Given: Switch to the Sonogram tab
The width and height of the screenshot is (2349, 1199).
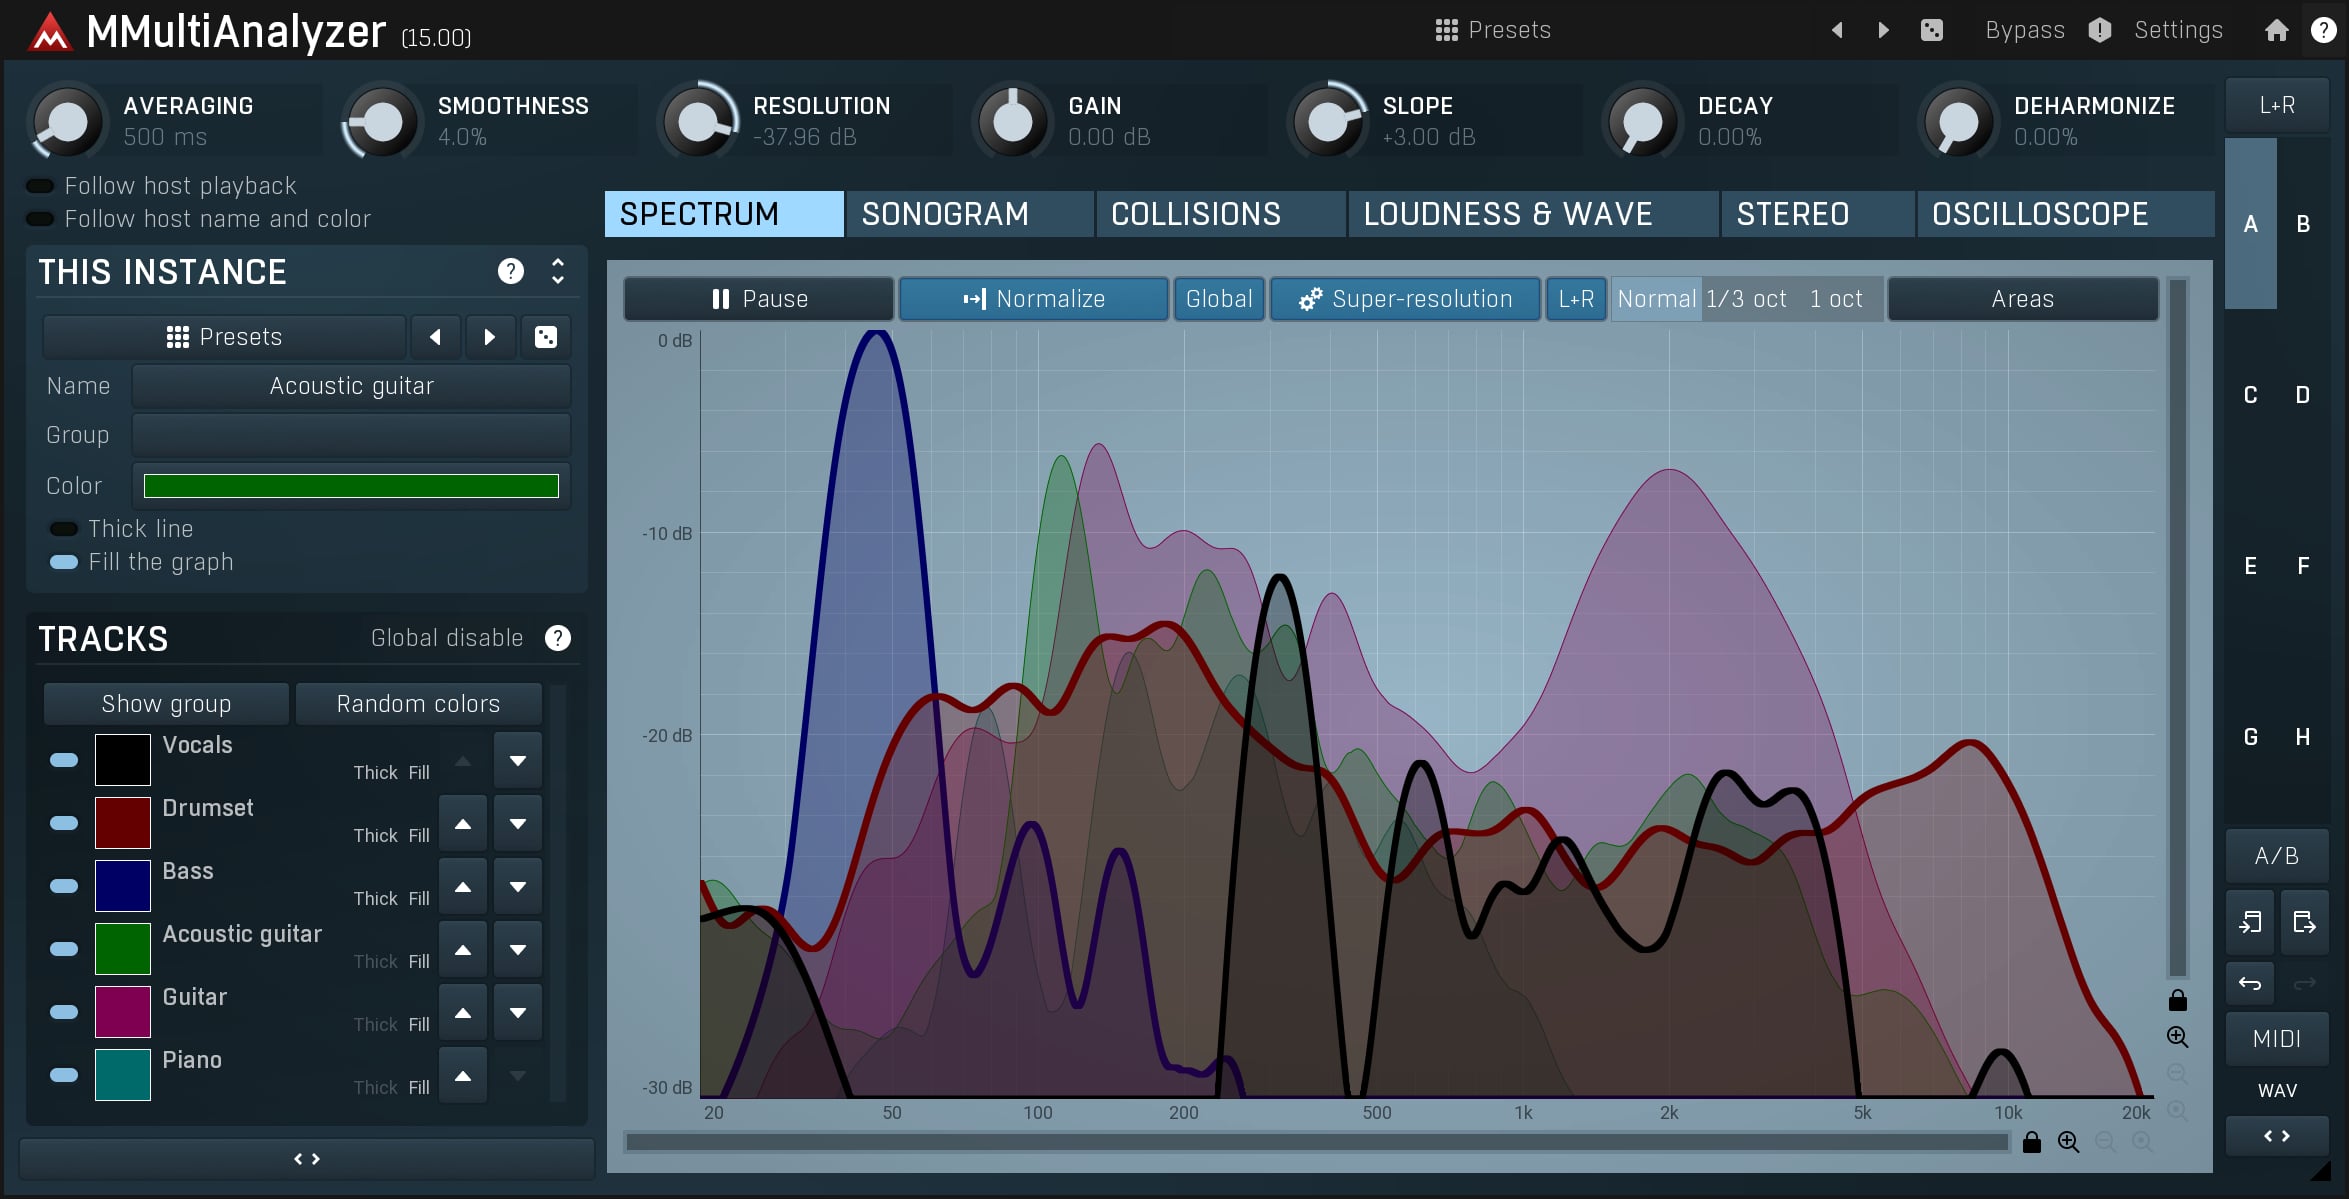Looking at the screenshot, I should (x=946, y=213).
